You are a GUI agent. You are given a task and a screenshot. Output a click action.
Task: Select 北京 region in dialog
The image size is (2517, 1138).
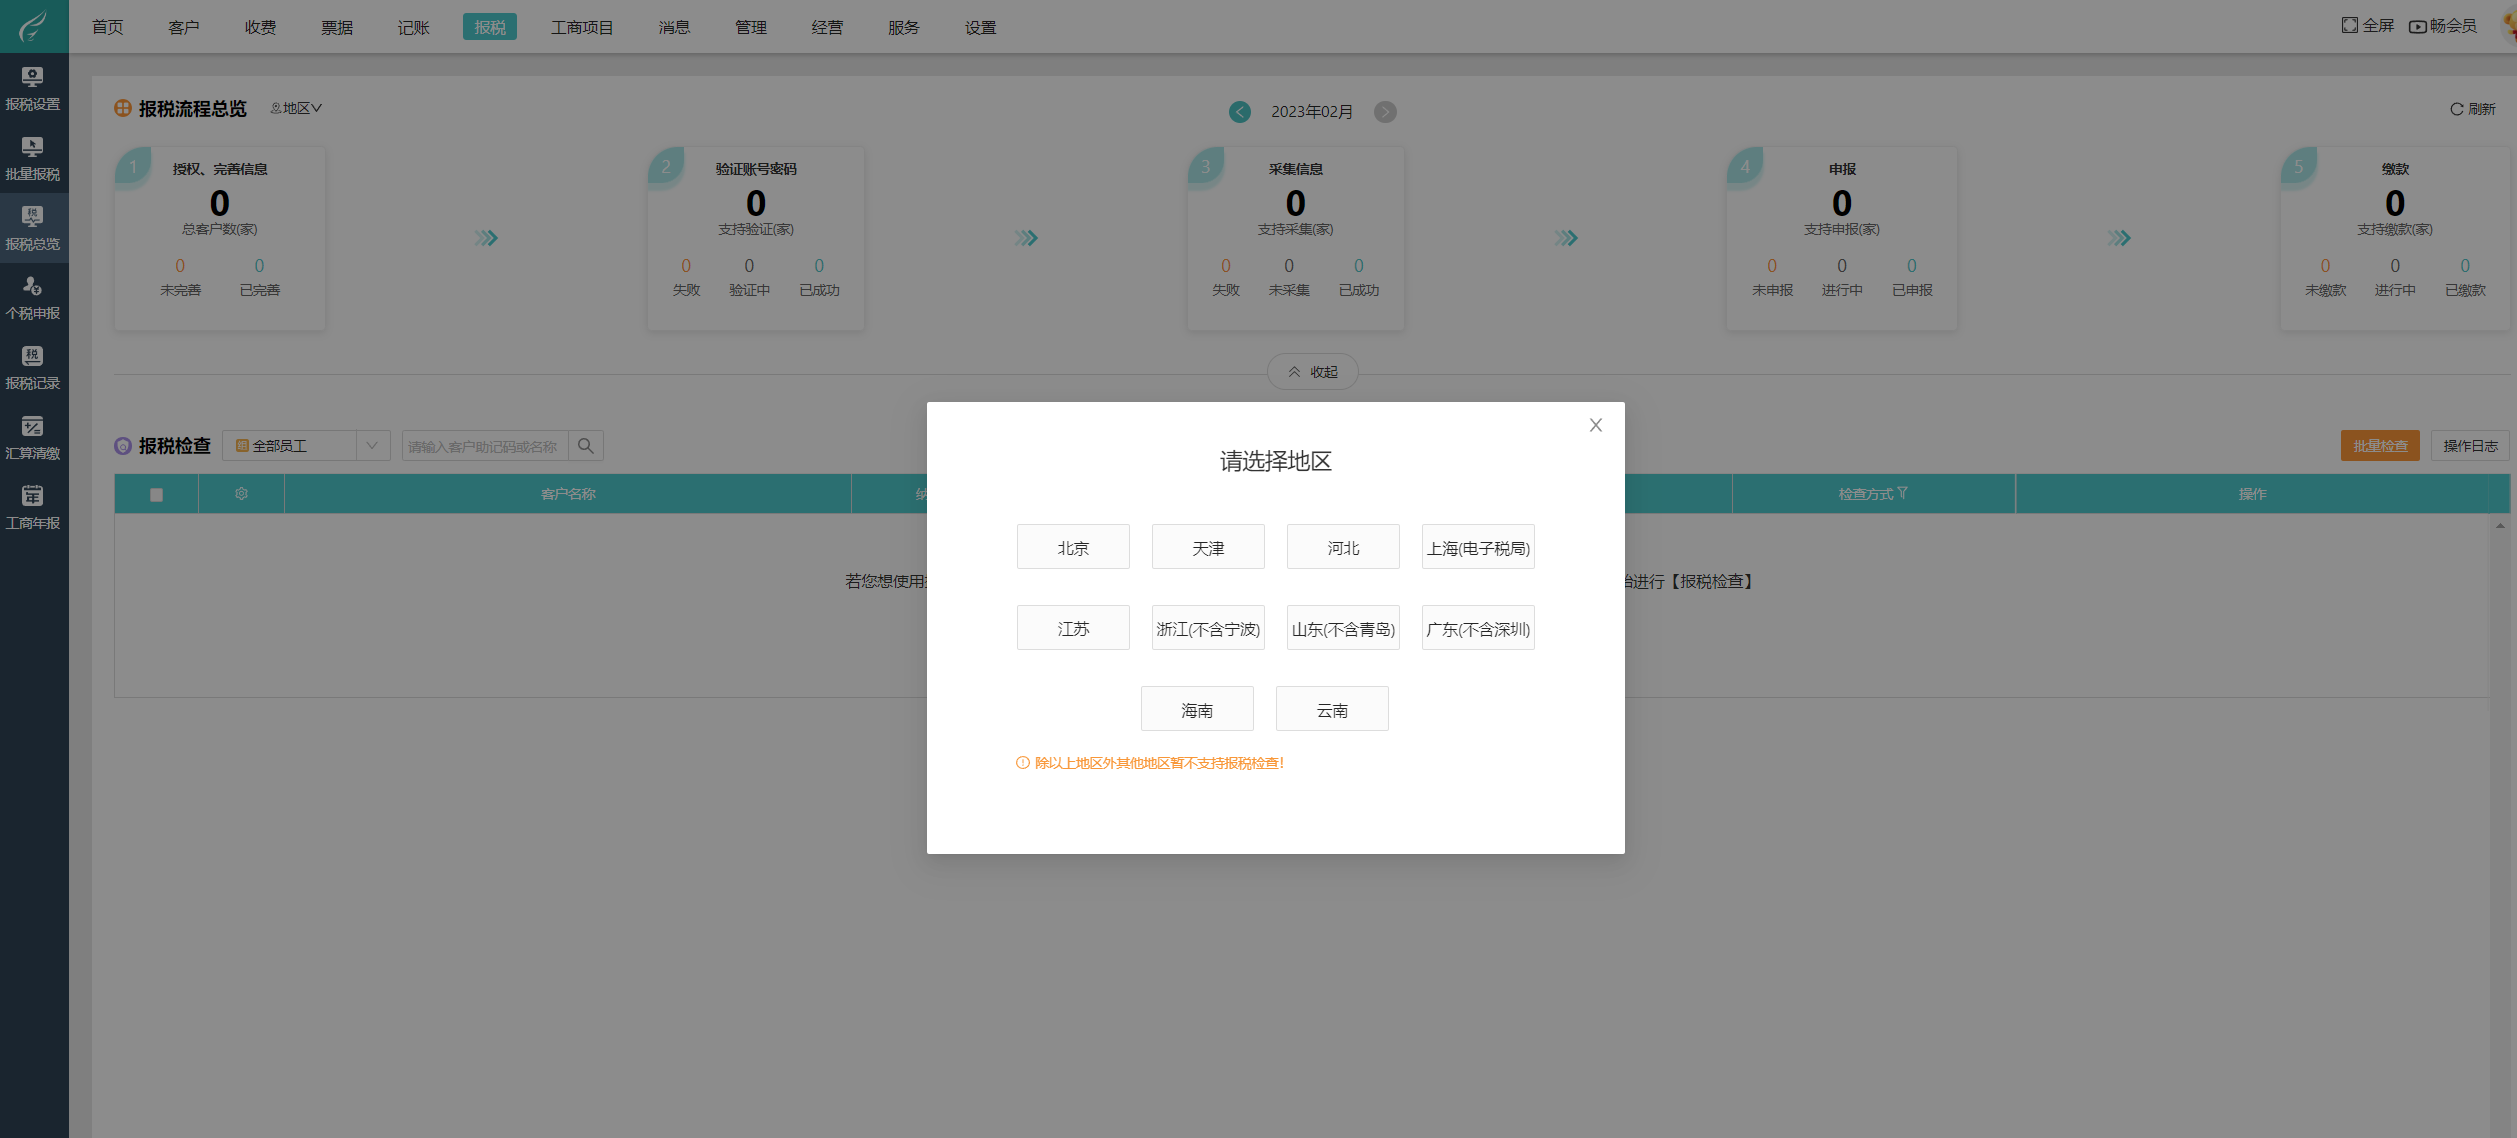[x=1072, y=547]
